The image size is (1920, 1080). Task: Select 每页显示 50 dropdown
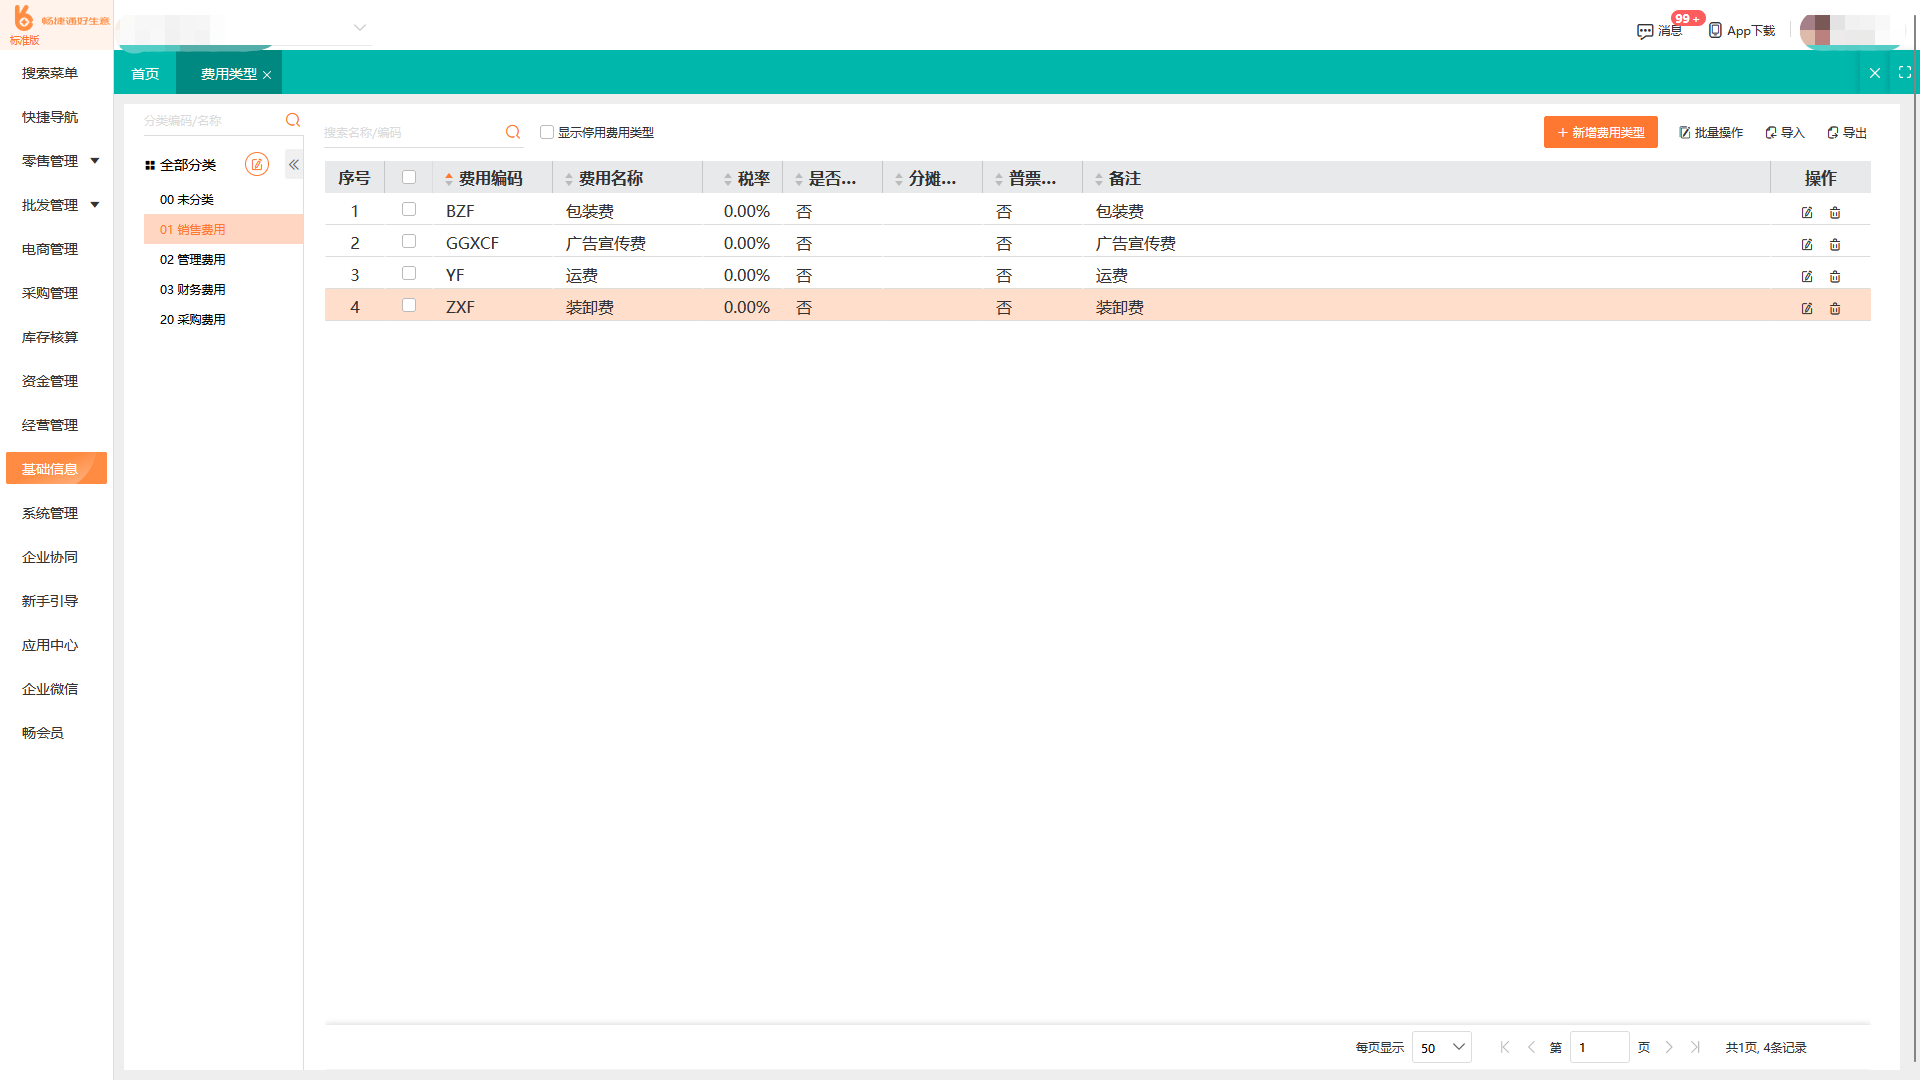click(x=1440, y=1047)
